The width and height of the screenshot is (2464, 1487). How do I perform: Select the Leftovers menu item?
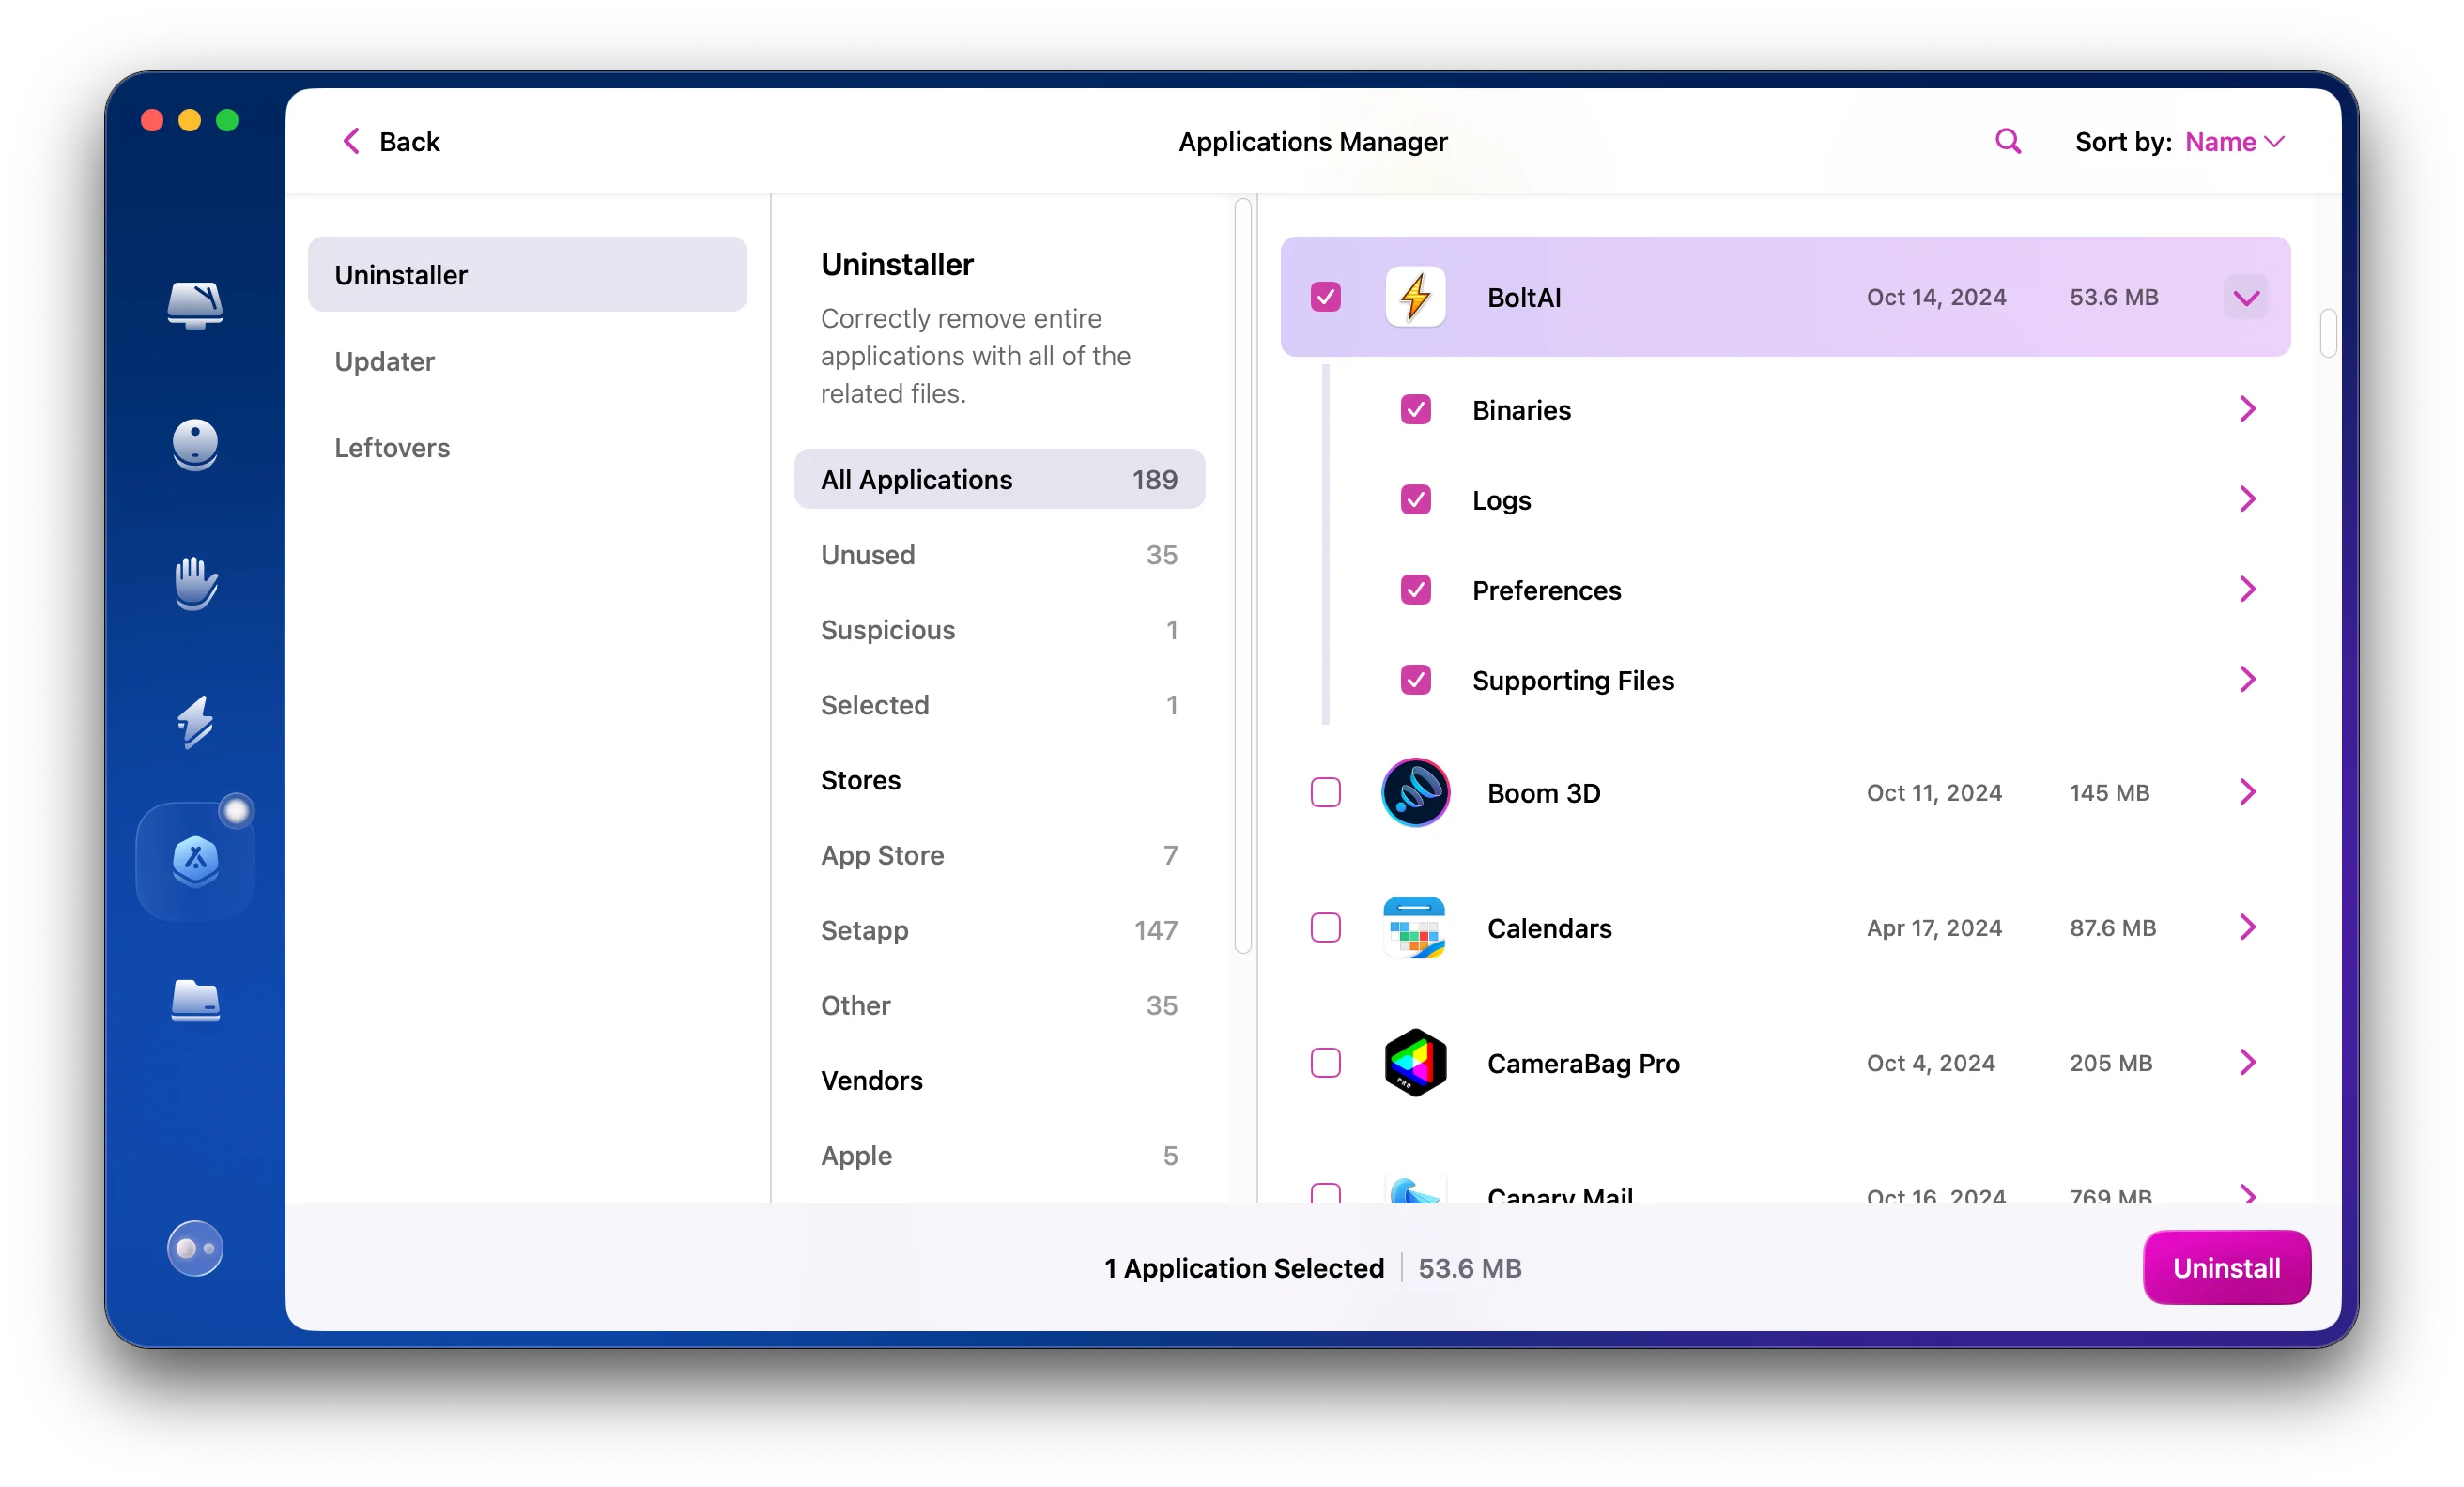393,447
